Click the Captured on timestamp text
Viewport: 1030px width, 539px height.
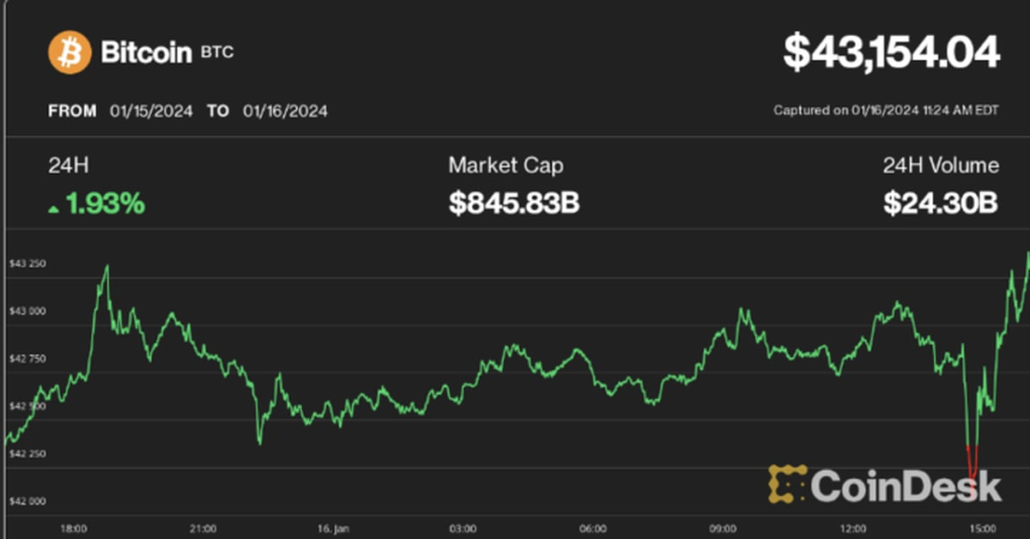(x=886, y=111)
